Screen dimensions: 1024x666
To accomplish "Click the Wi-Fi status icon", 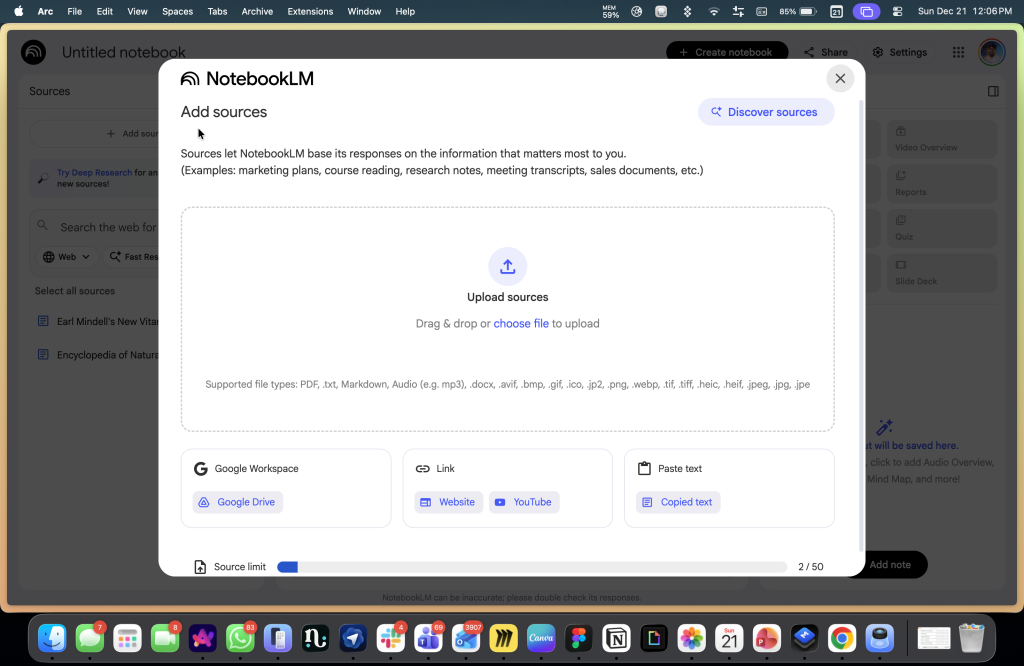I will (713, 11).
